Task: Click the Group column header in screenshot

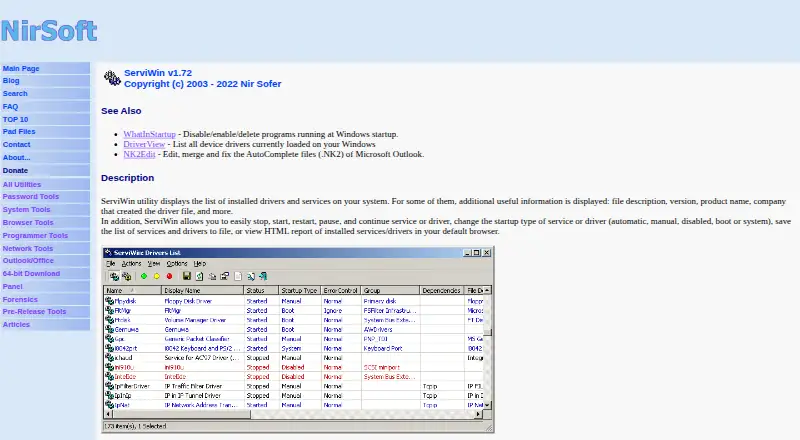Action: click(390, 290)
